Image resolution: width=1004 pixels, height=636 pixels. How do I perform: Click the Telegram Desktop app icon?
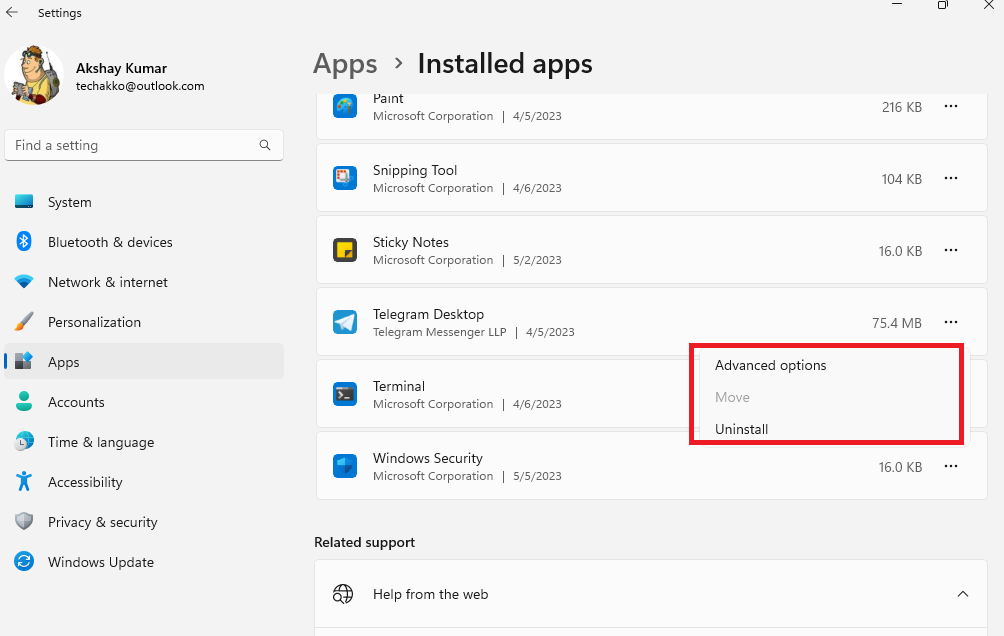coord(344,322)
